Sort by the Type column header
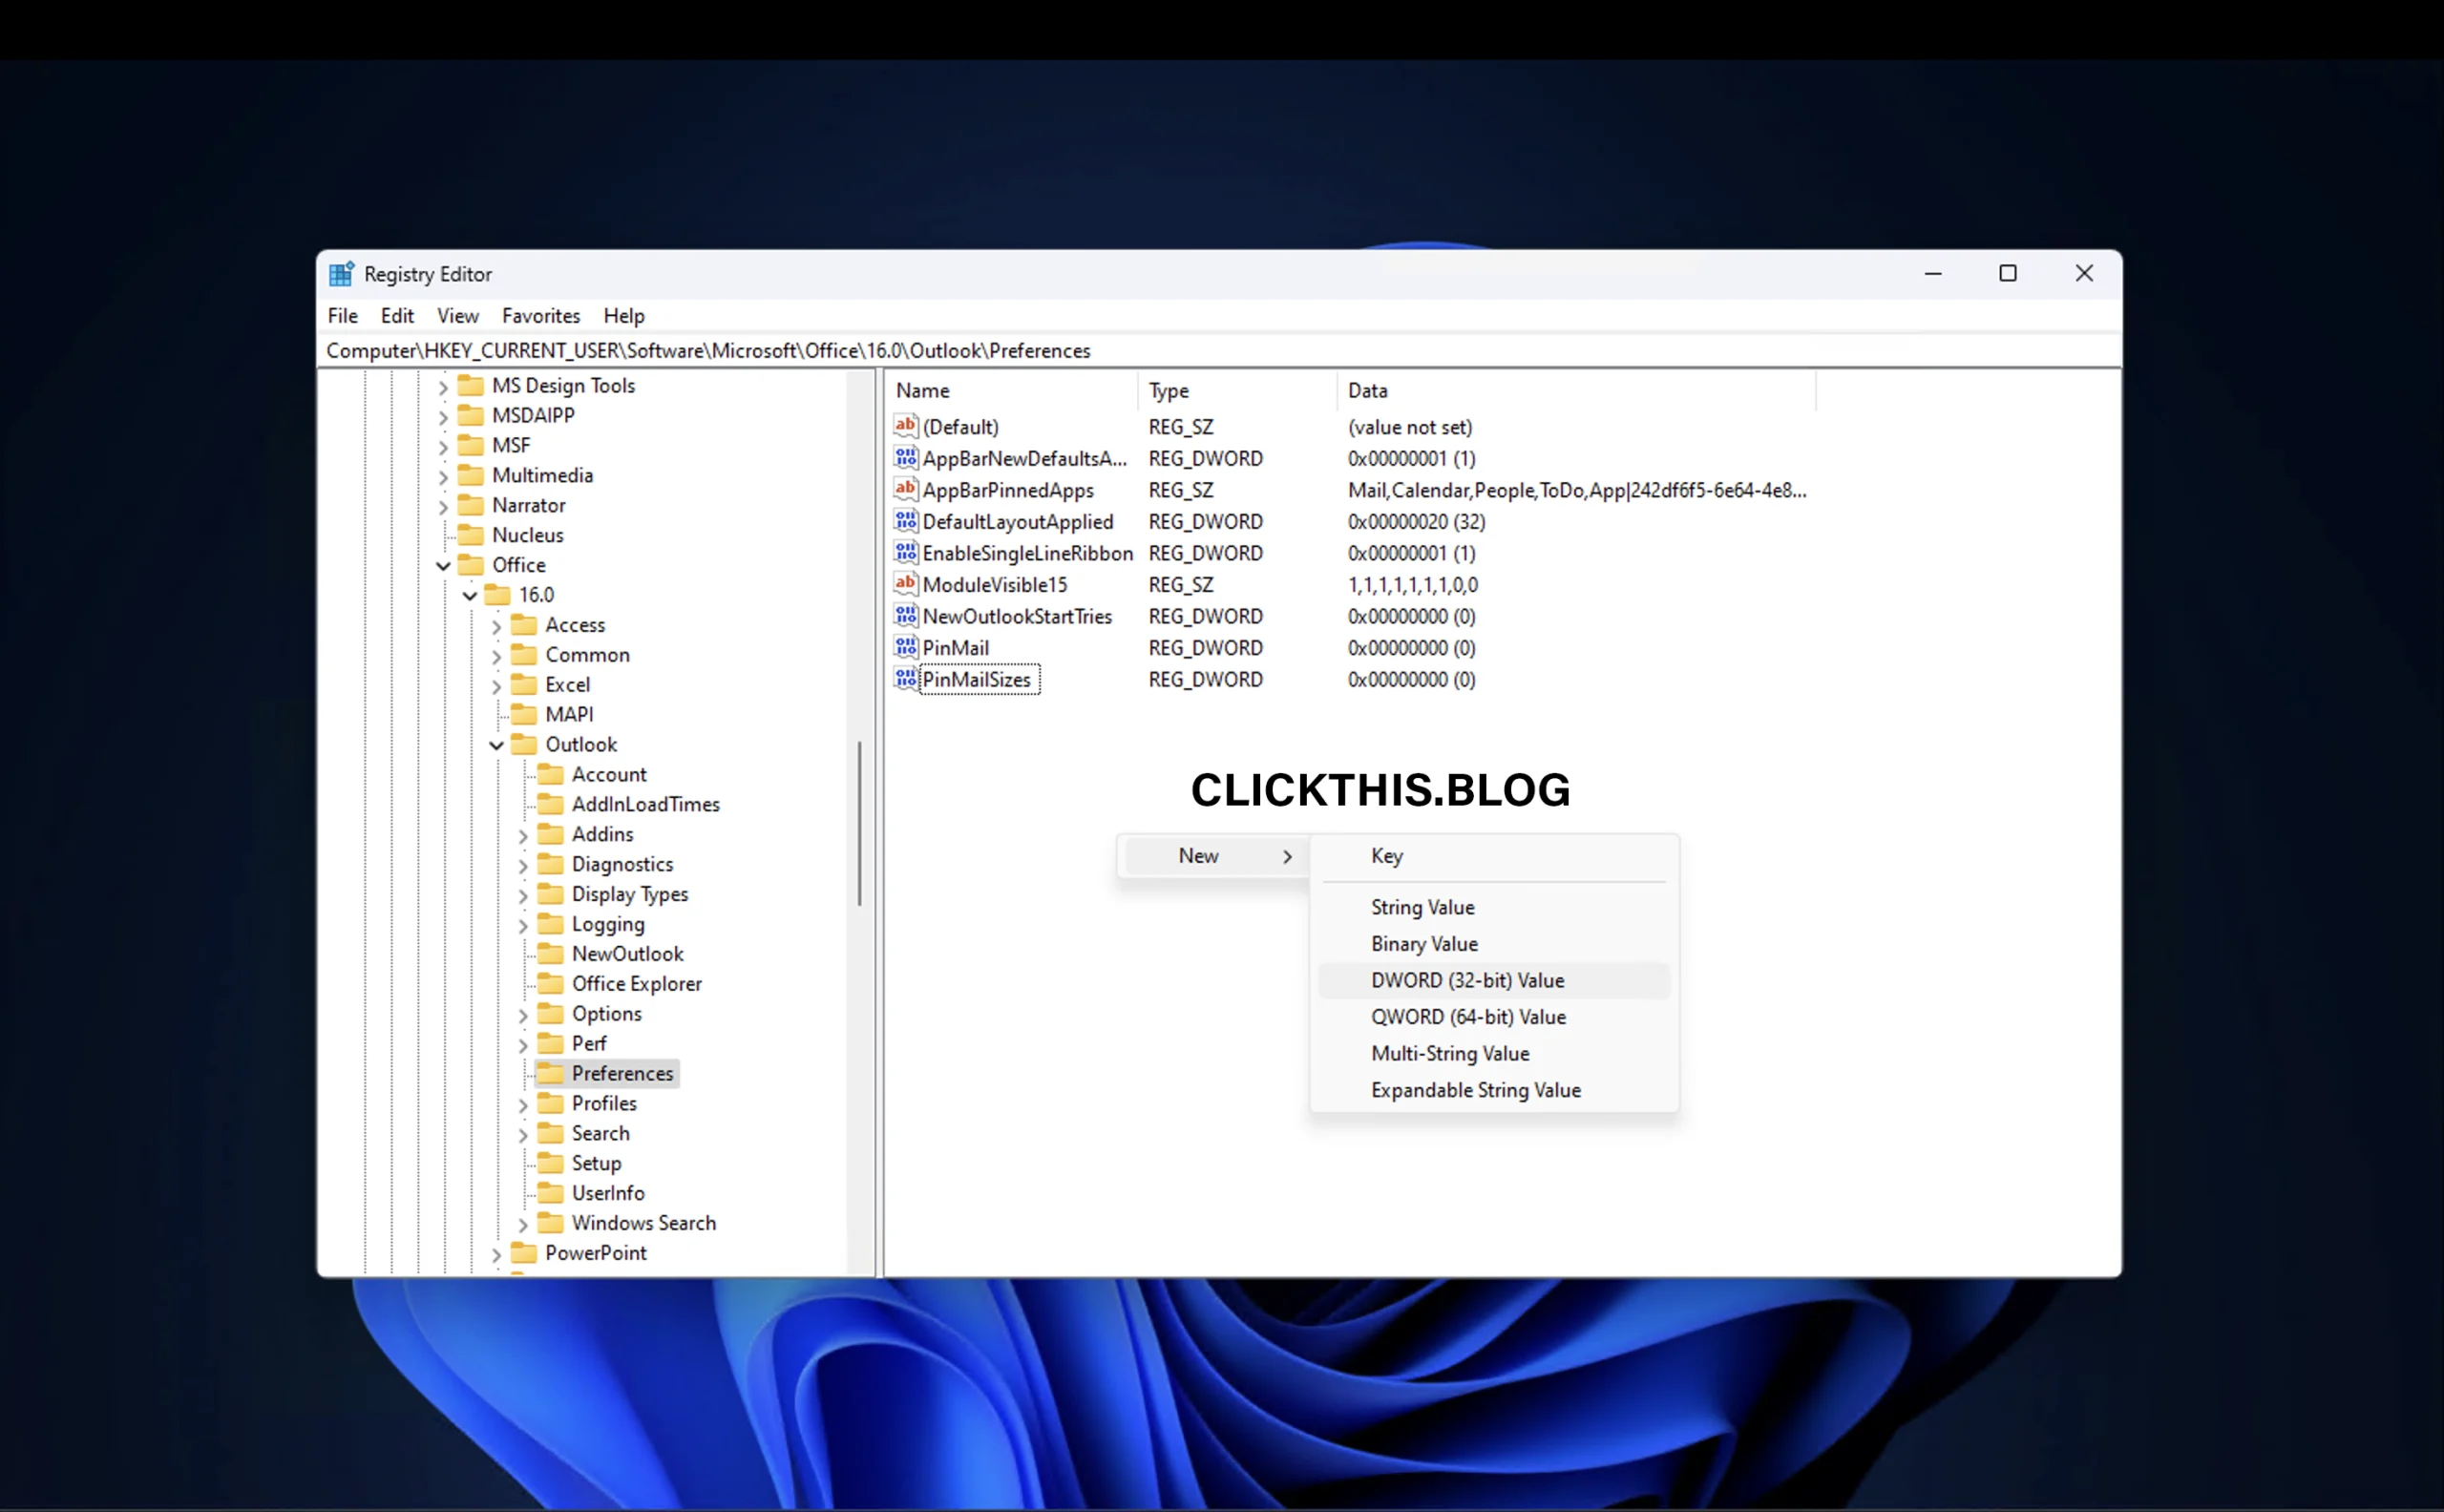The image size is (2444, 1512). coord(1237,391)
